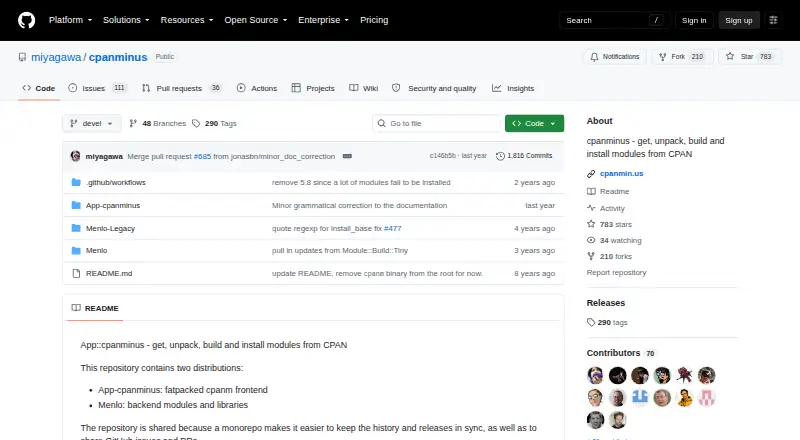This screenshot has height=440, width=800.
Task: Open 'remove 5.8 since a lot of modules' commit
Action: tap(361, 182)
